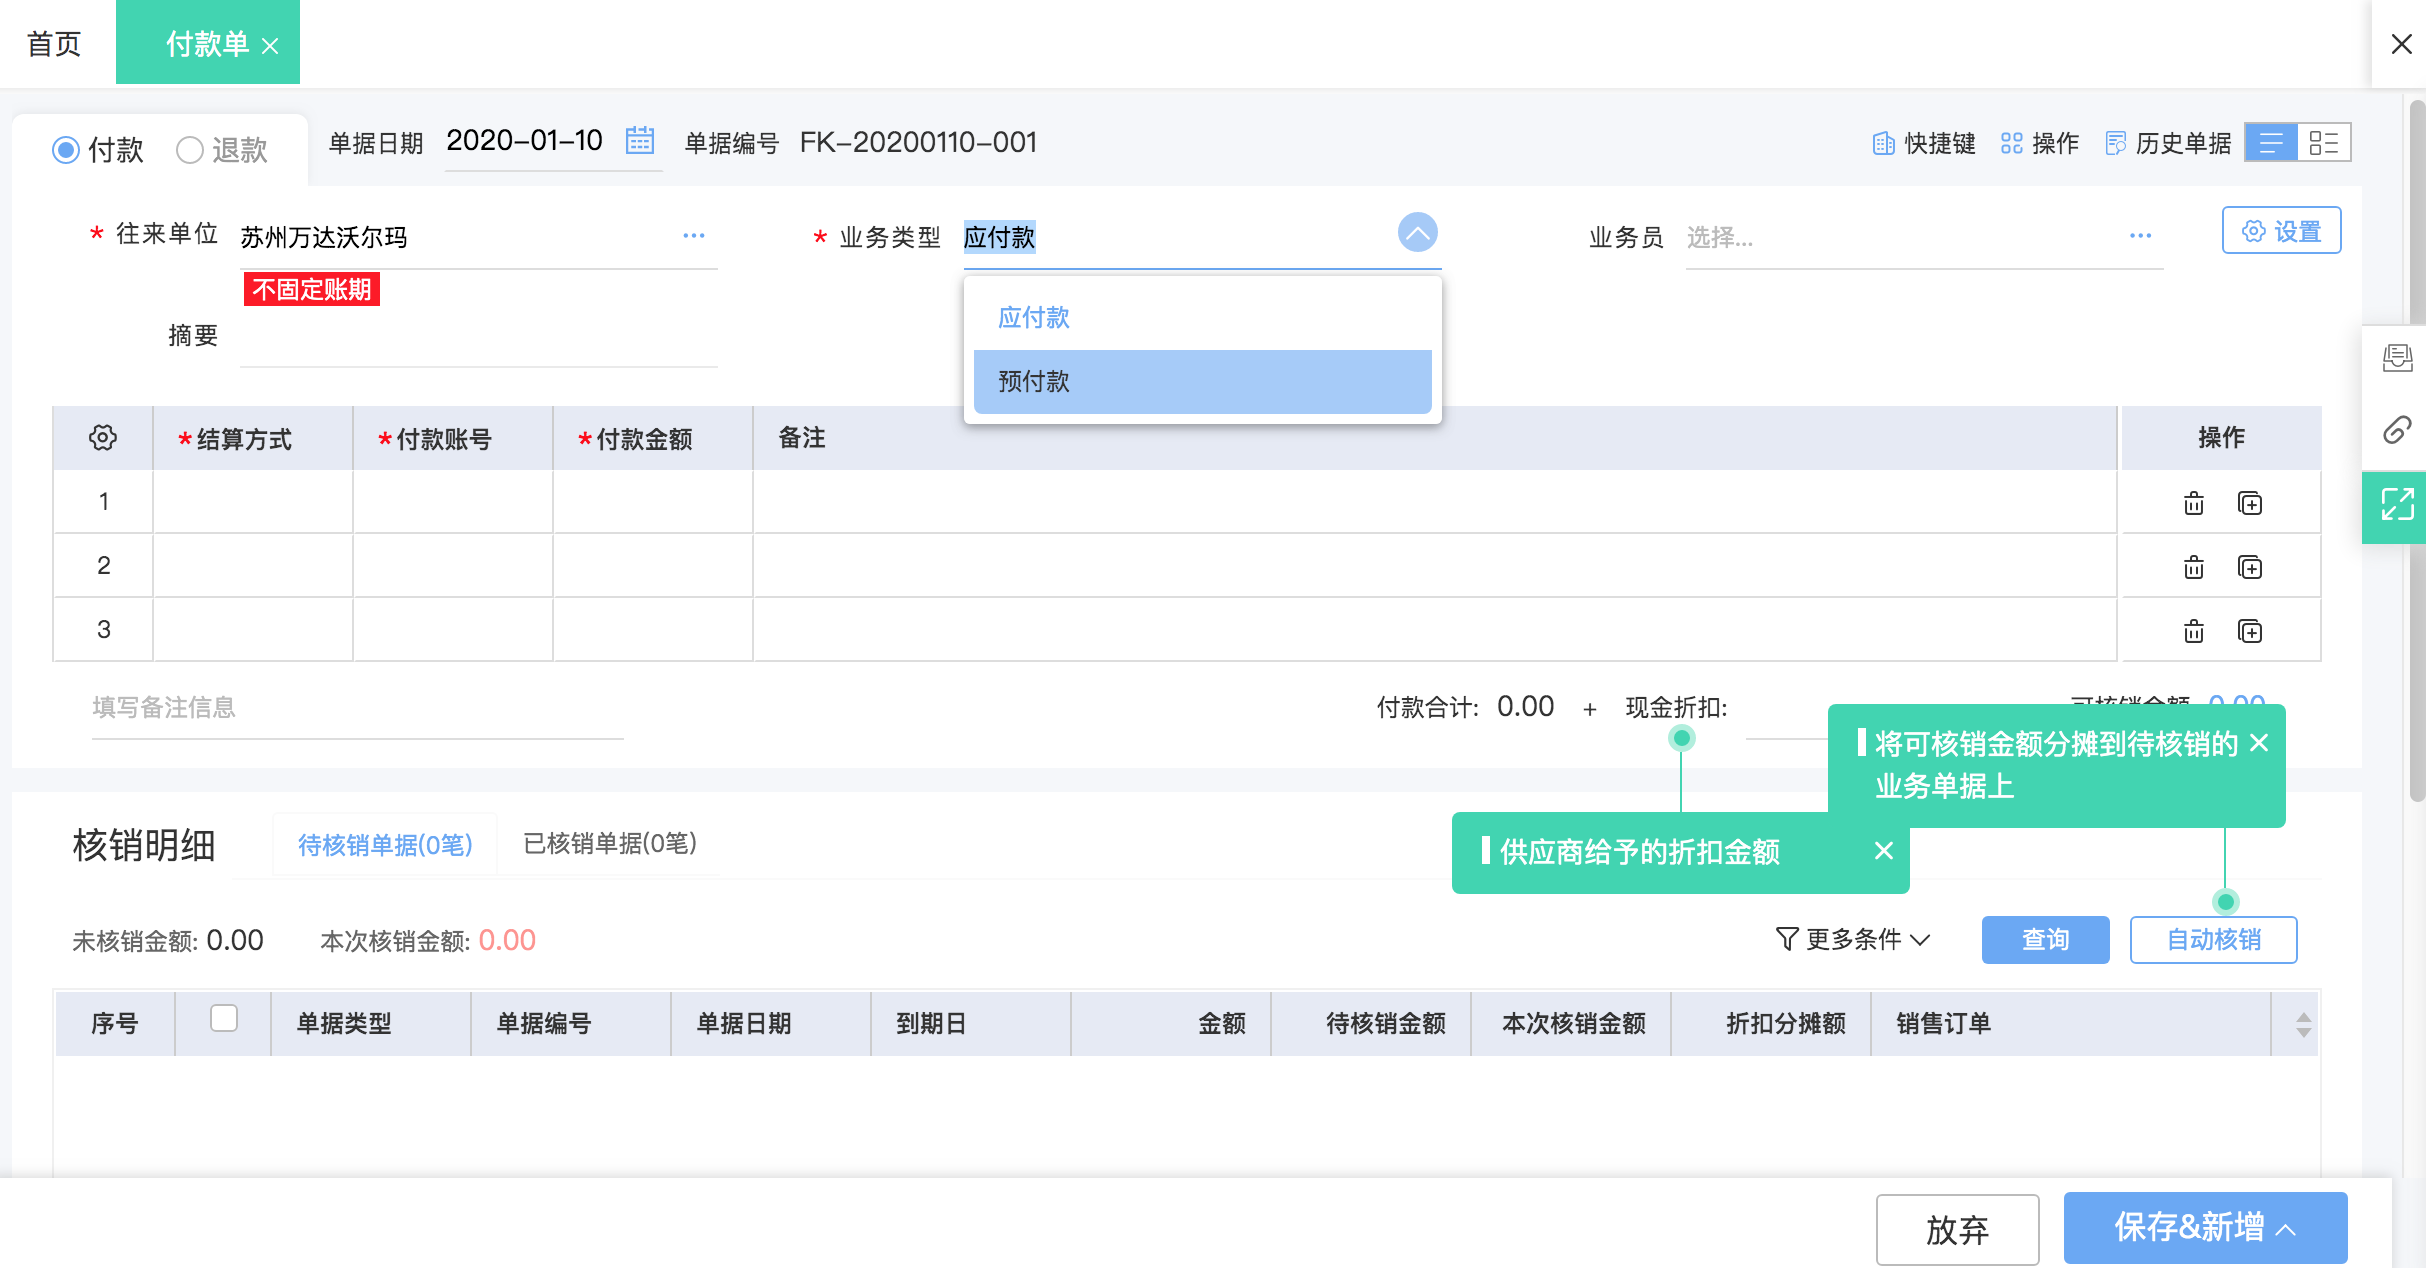The height and width of the screenshot is (1268, 2426).
Task: Click 自动核销 button
Action: click(x=2214, y=941)
